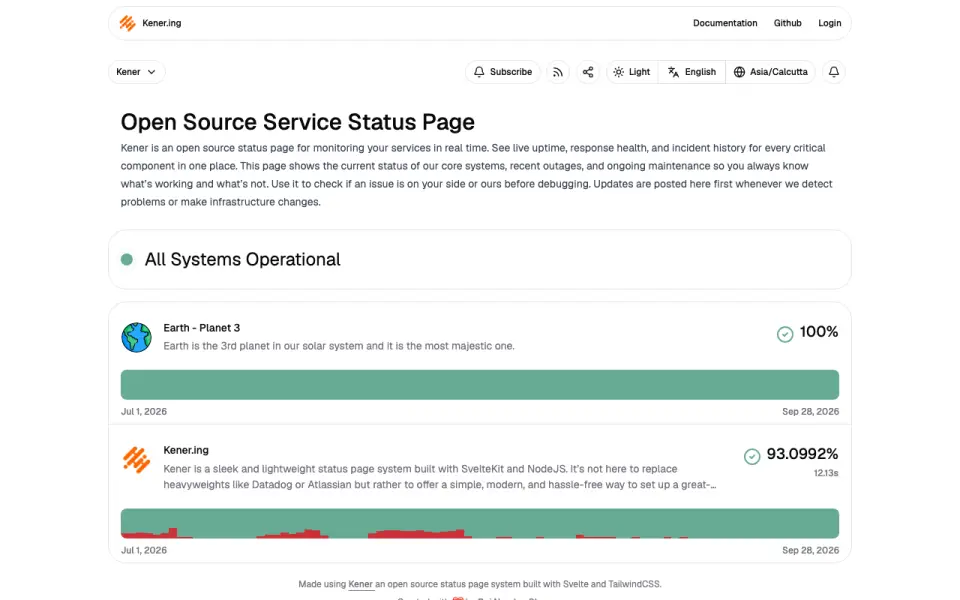Click the Earth uptime green status bar
This screenshot has height=600, width=960.
[479, 384]
